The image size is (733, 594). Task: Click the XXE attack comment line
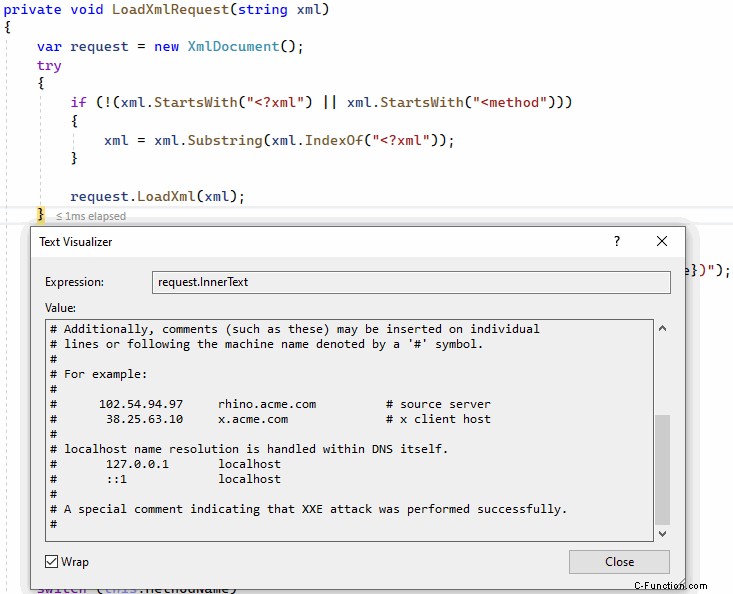click(315, 509)
